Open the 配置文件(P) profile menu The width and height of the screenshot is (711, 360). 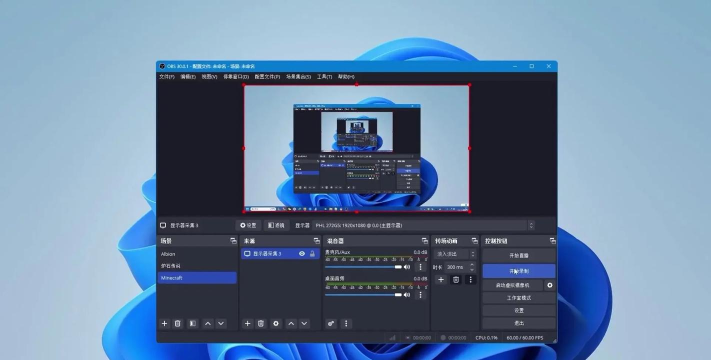267,77
